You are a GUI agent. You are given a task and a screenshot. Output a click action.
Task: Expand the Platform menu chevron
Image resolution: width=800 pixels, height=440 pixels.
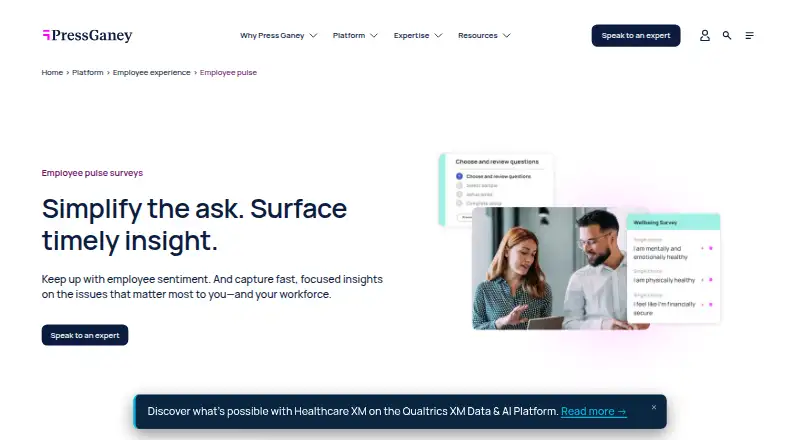coord(374,36)
